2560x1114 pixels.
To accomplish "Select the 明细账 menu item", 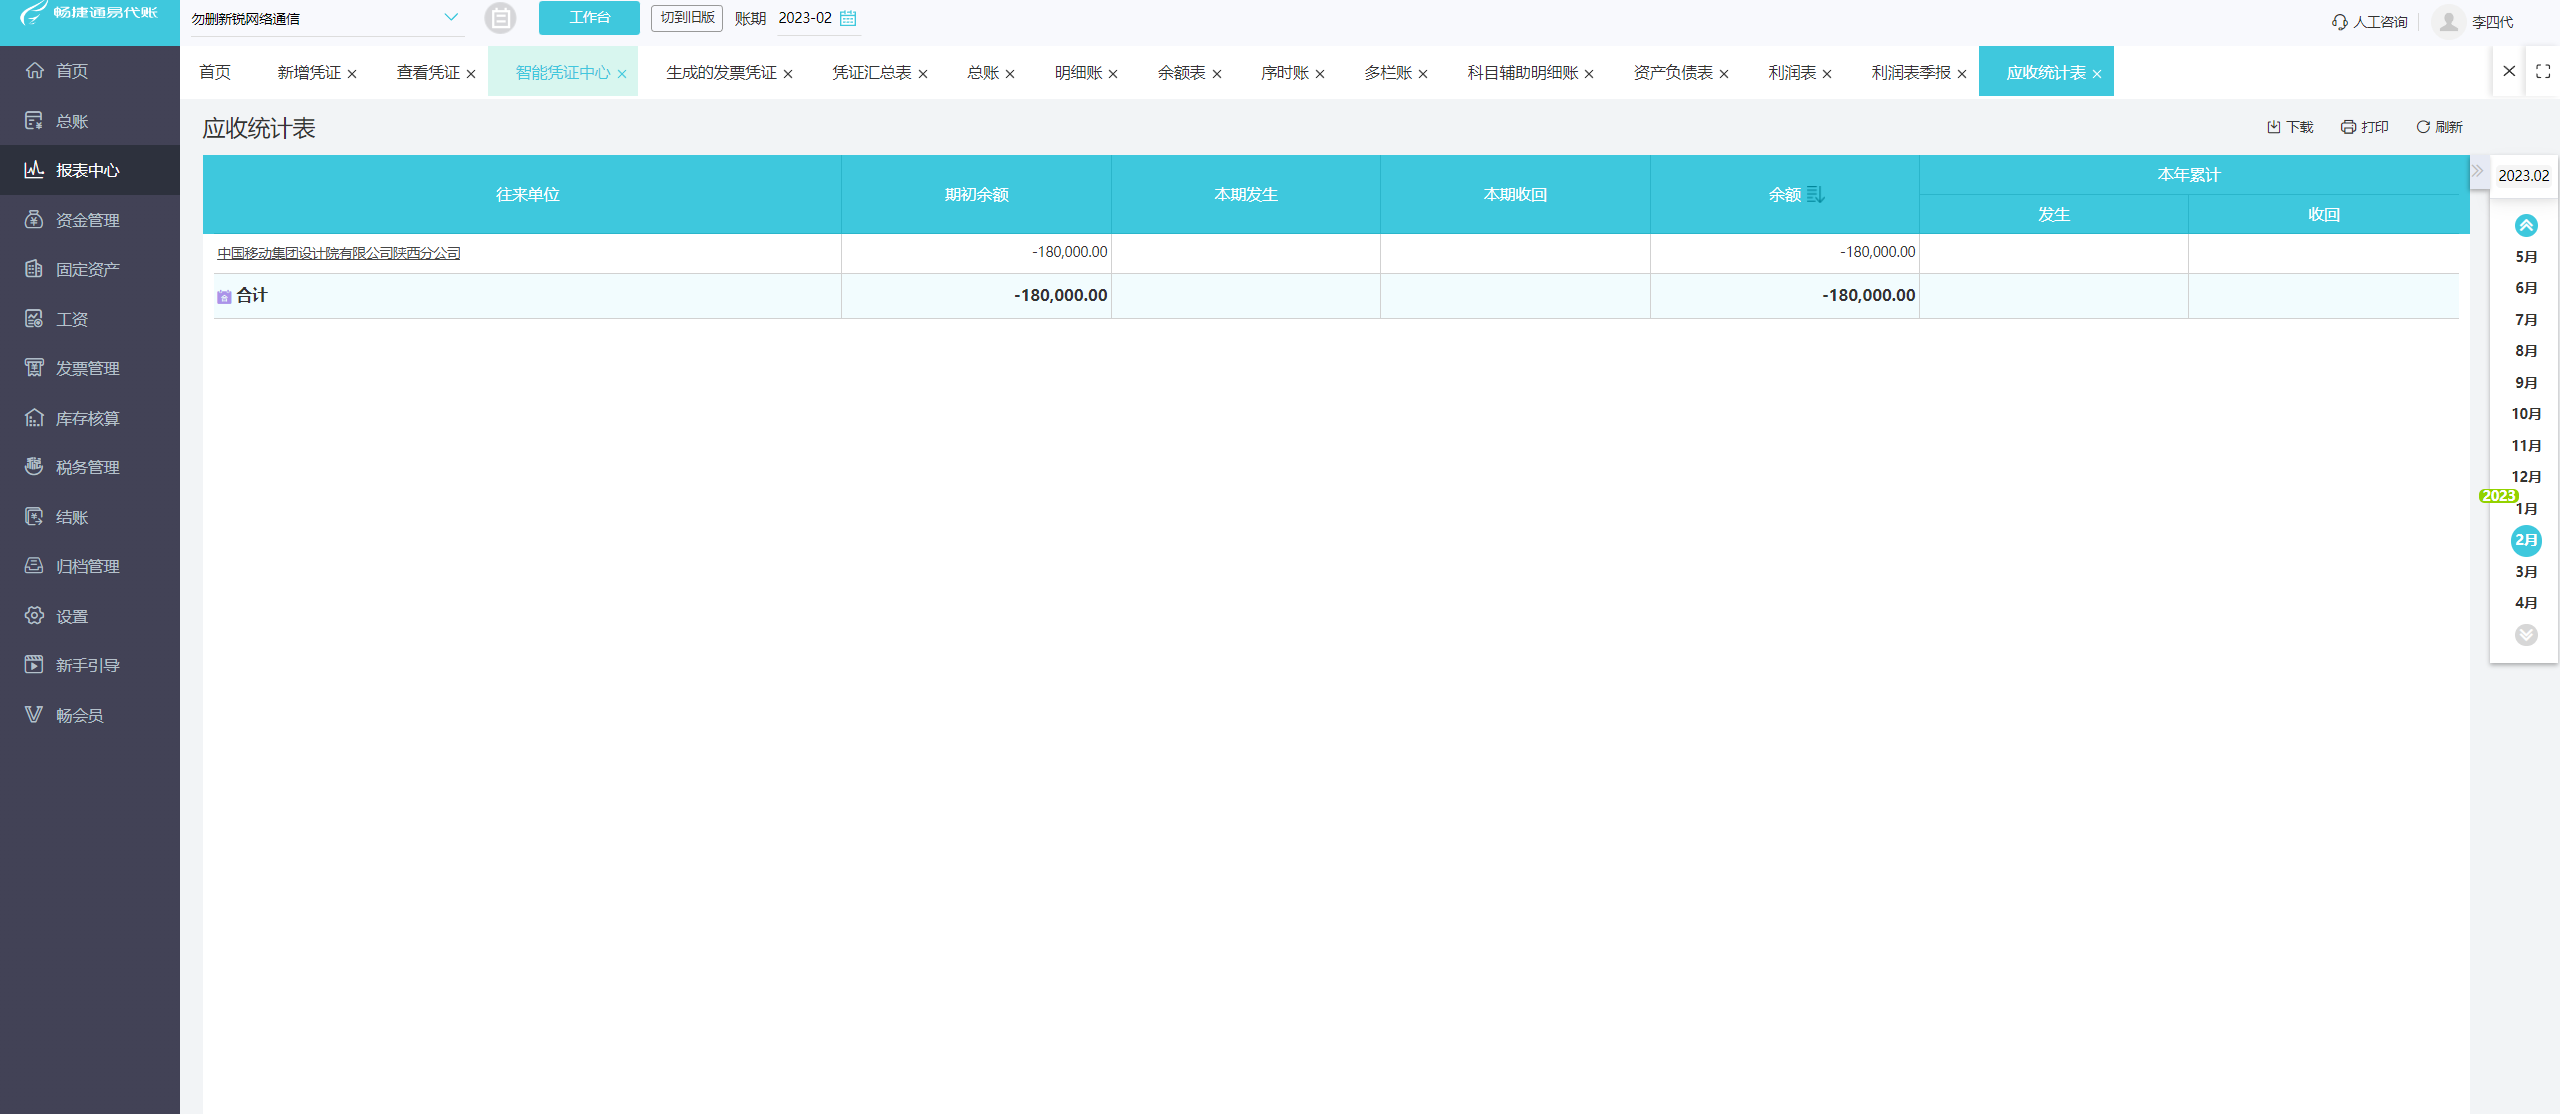I will (1078, 72).
